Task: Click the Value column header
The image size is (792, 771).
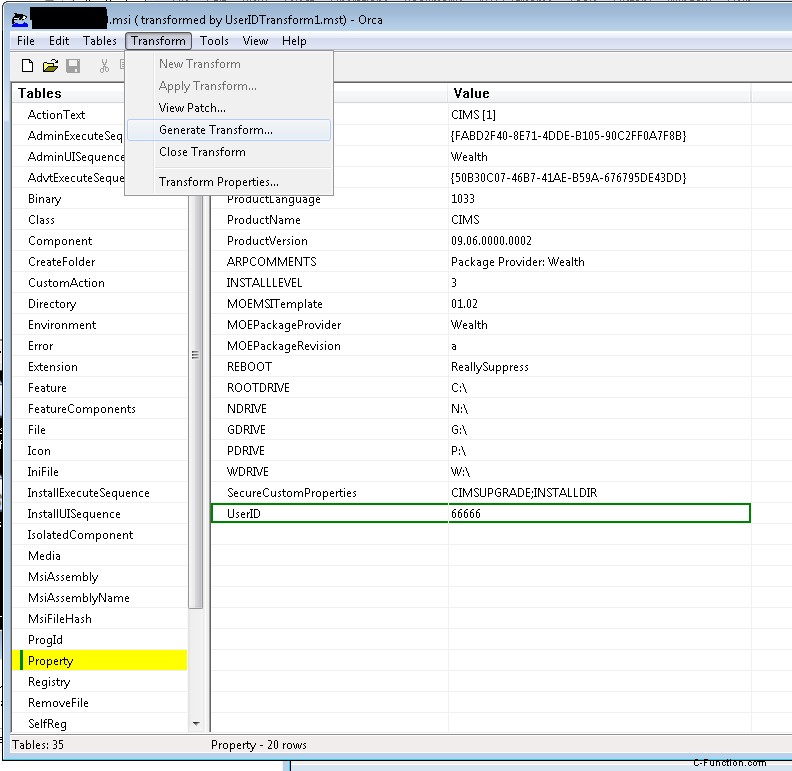Action: [x=470, y=93]
